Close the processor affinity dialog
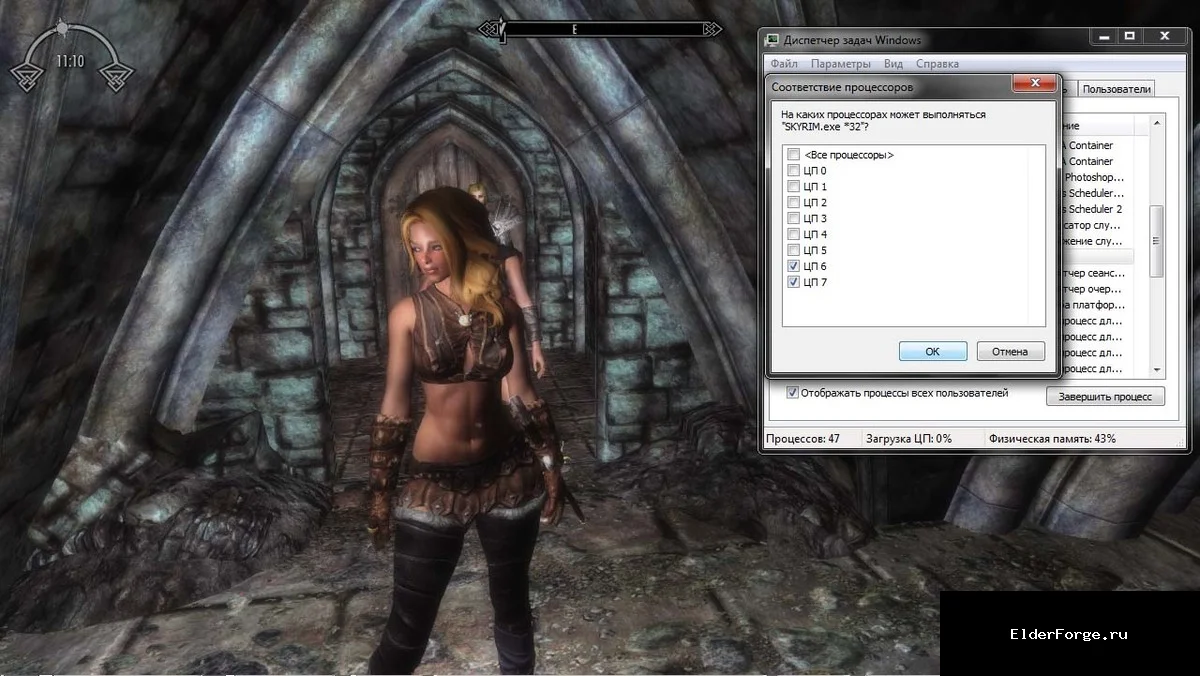 point(1035,86)
